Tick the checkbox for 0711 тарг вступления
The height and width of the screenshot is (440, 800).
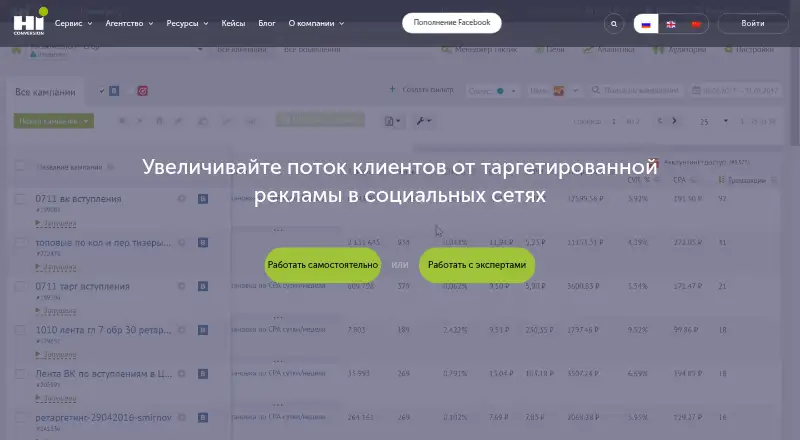point(20,286)
